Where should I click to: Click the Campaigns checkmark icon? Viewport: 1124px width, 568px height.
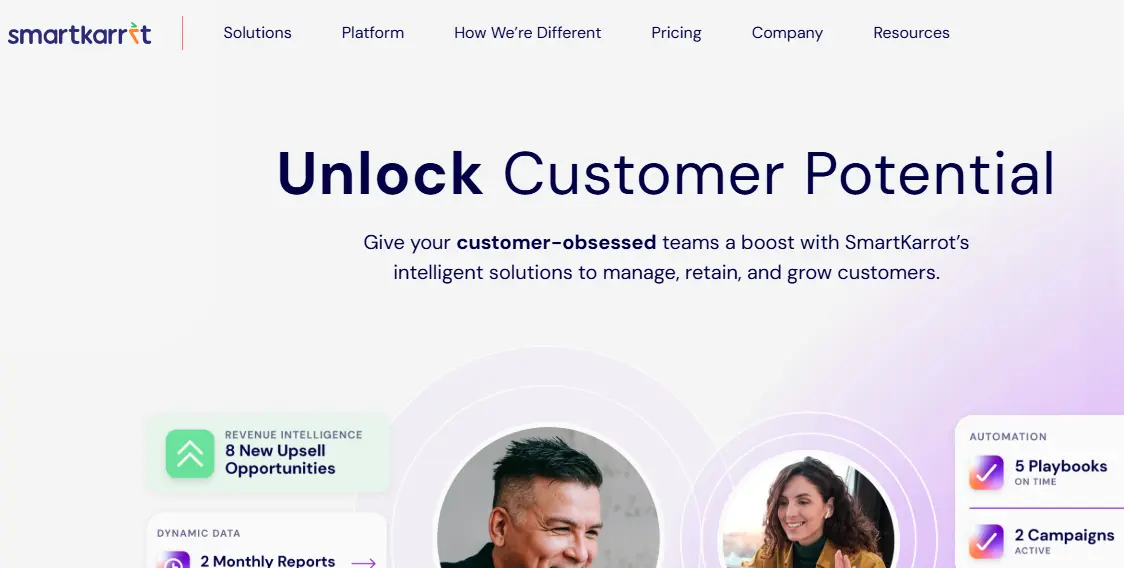pyautogui.click(x=986, y=541)
